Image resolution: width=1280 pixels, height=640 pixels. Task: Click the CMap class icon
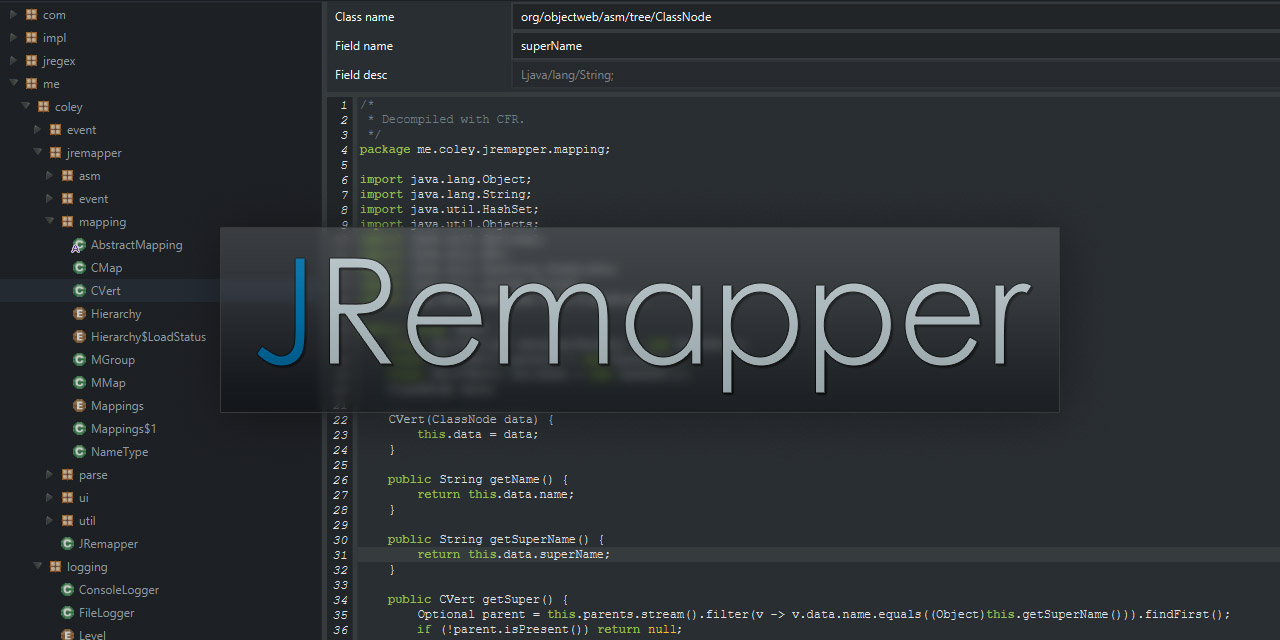pos(79,268)
